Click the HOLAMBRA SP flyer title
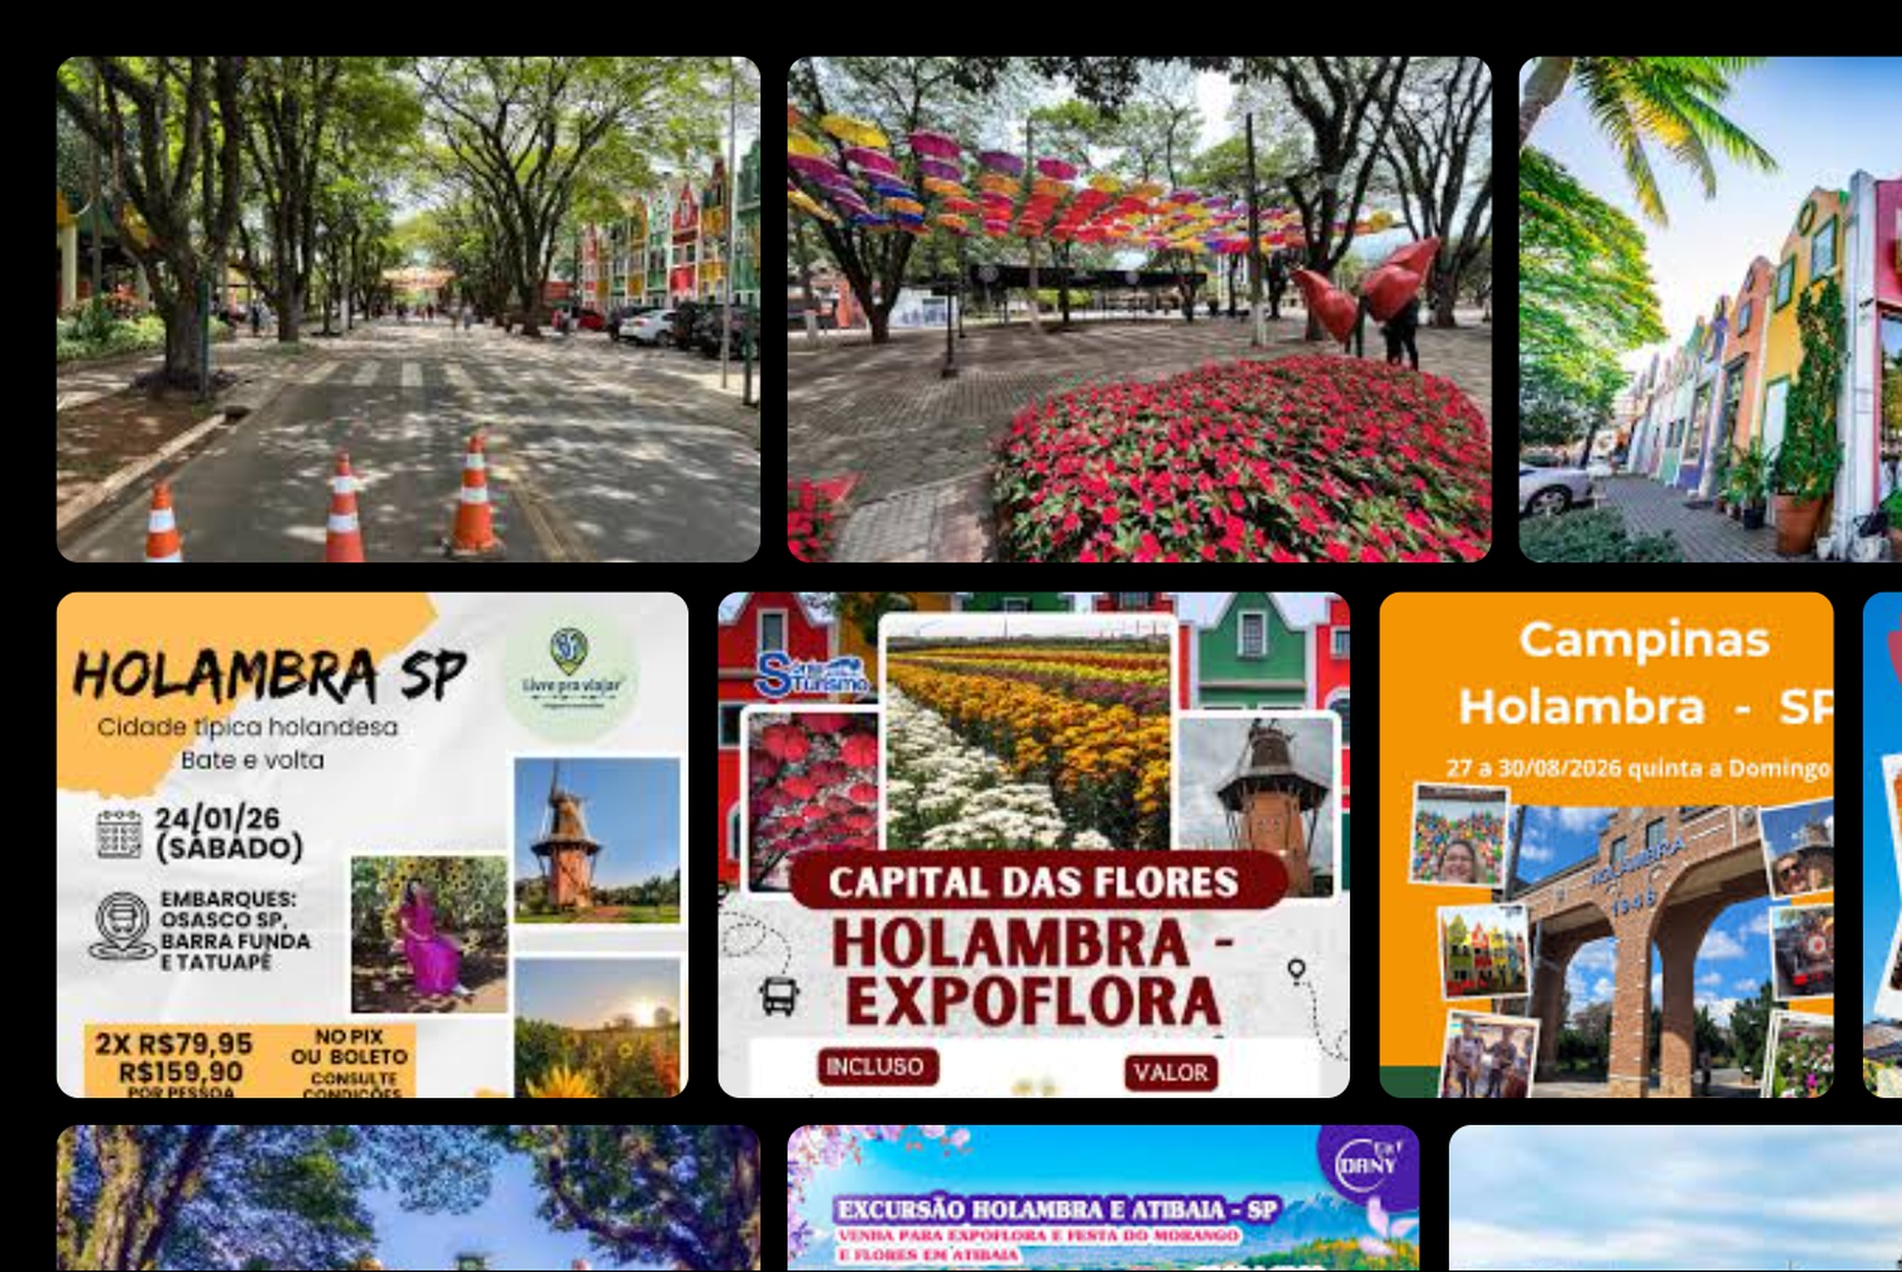Screen dimensions: 1902x1272 point(269,674)
